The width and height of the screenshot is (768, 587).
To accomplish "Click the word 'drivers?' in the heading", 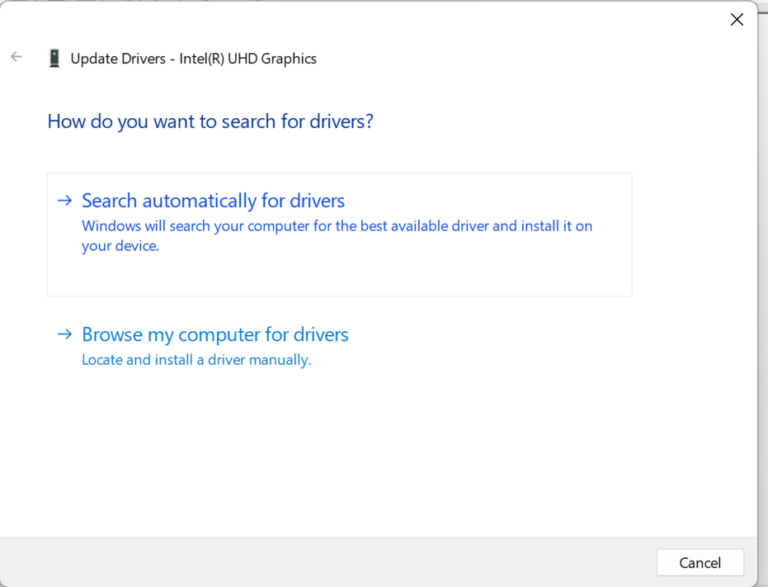I will point(341,122).
